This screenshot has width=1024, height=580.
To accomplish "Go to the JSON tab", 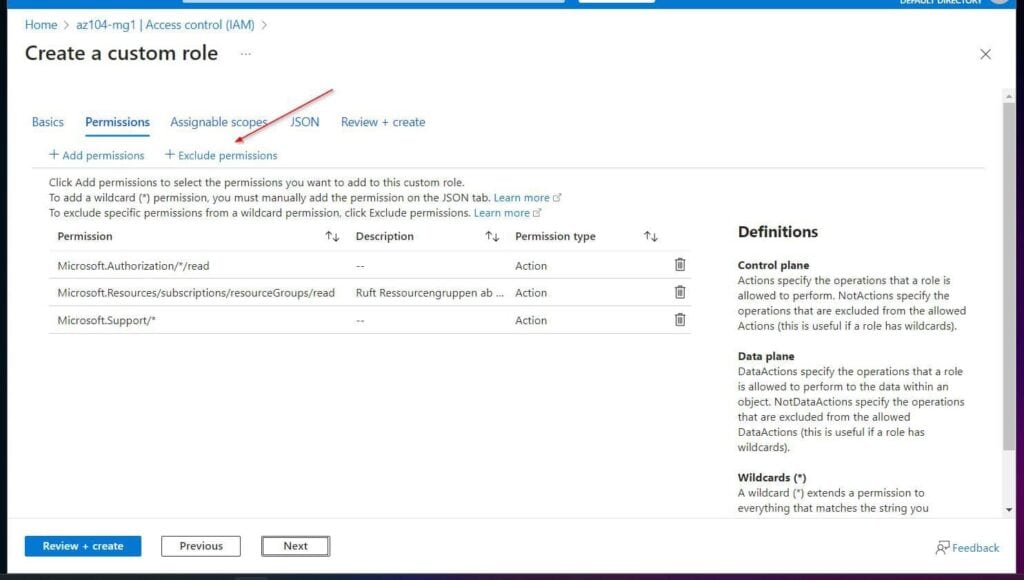I will tap(305, 122).
